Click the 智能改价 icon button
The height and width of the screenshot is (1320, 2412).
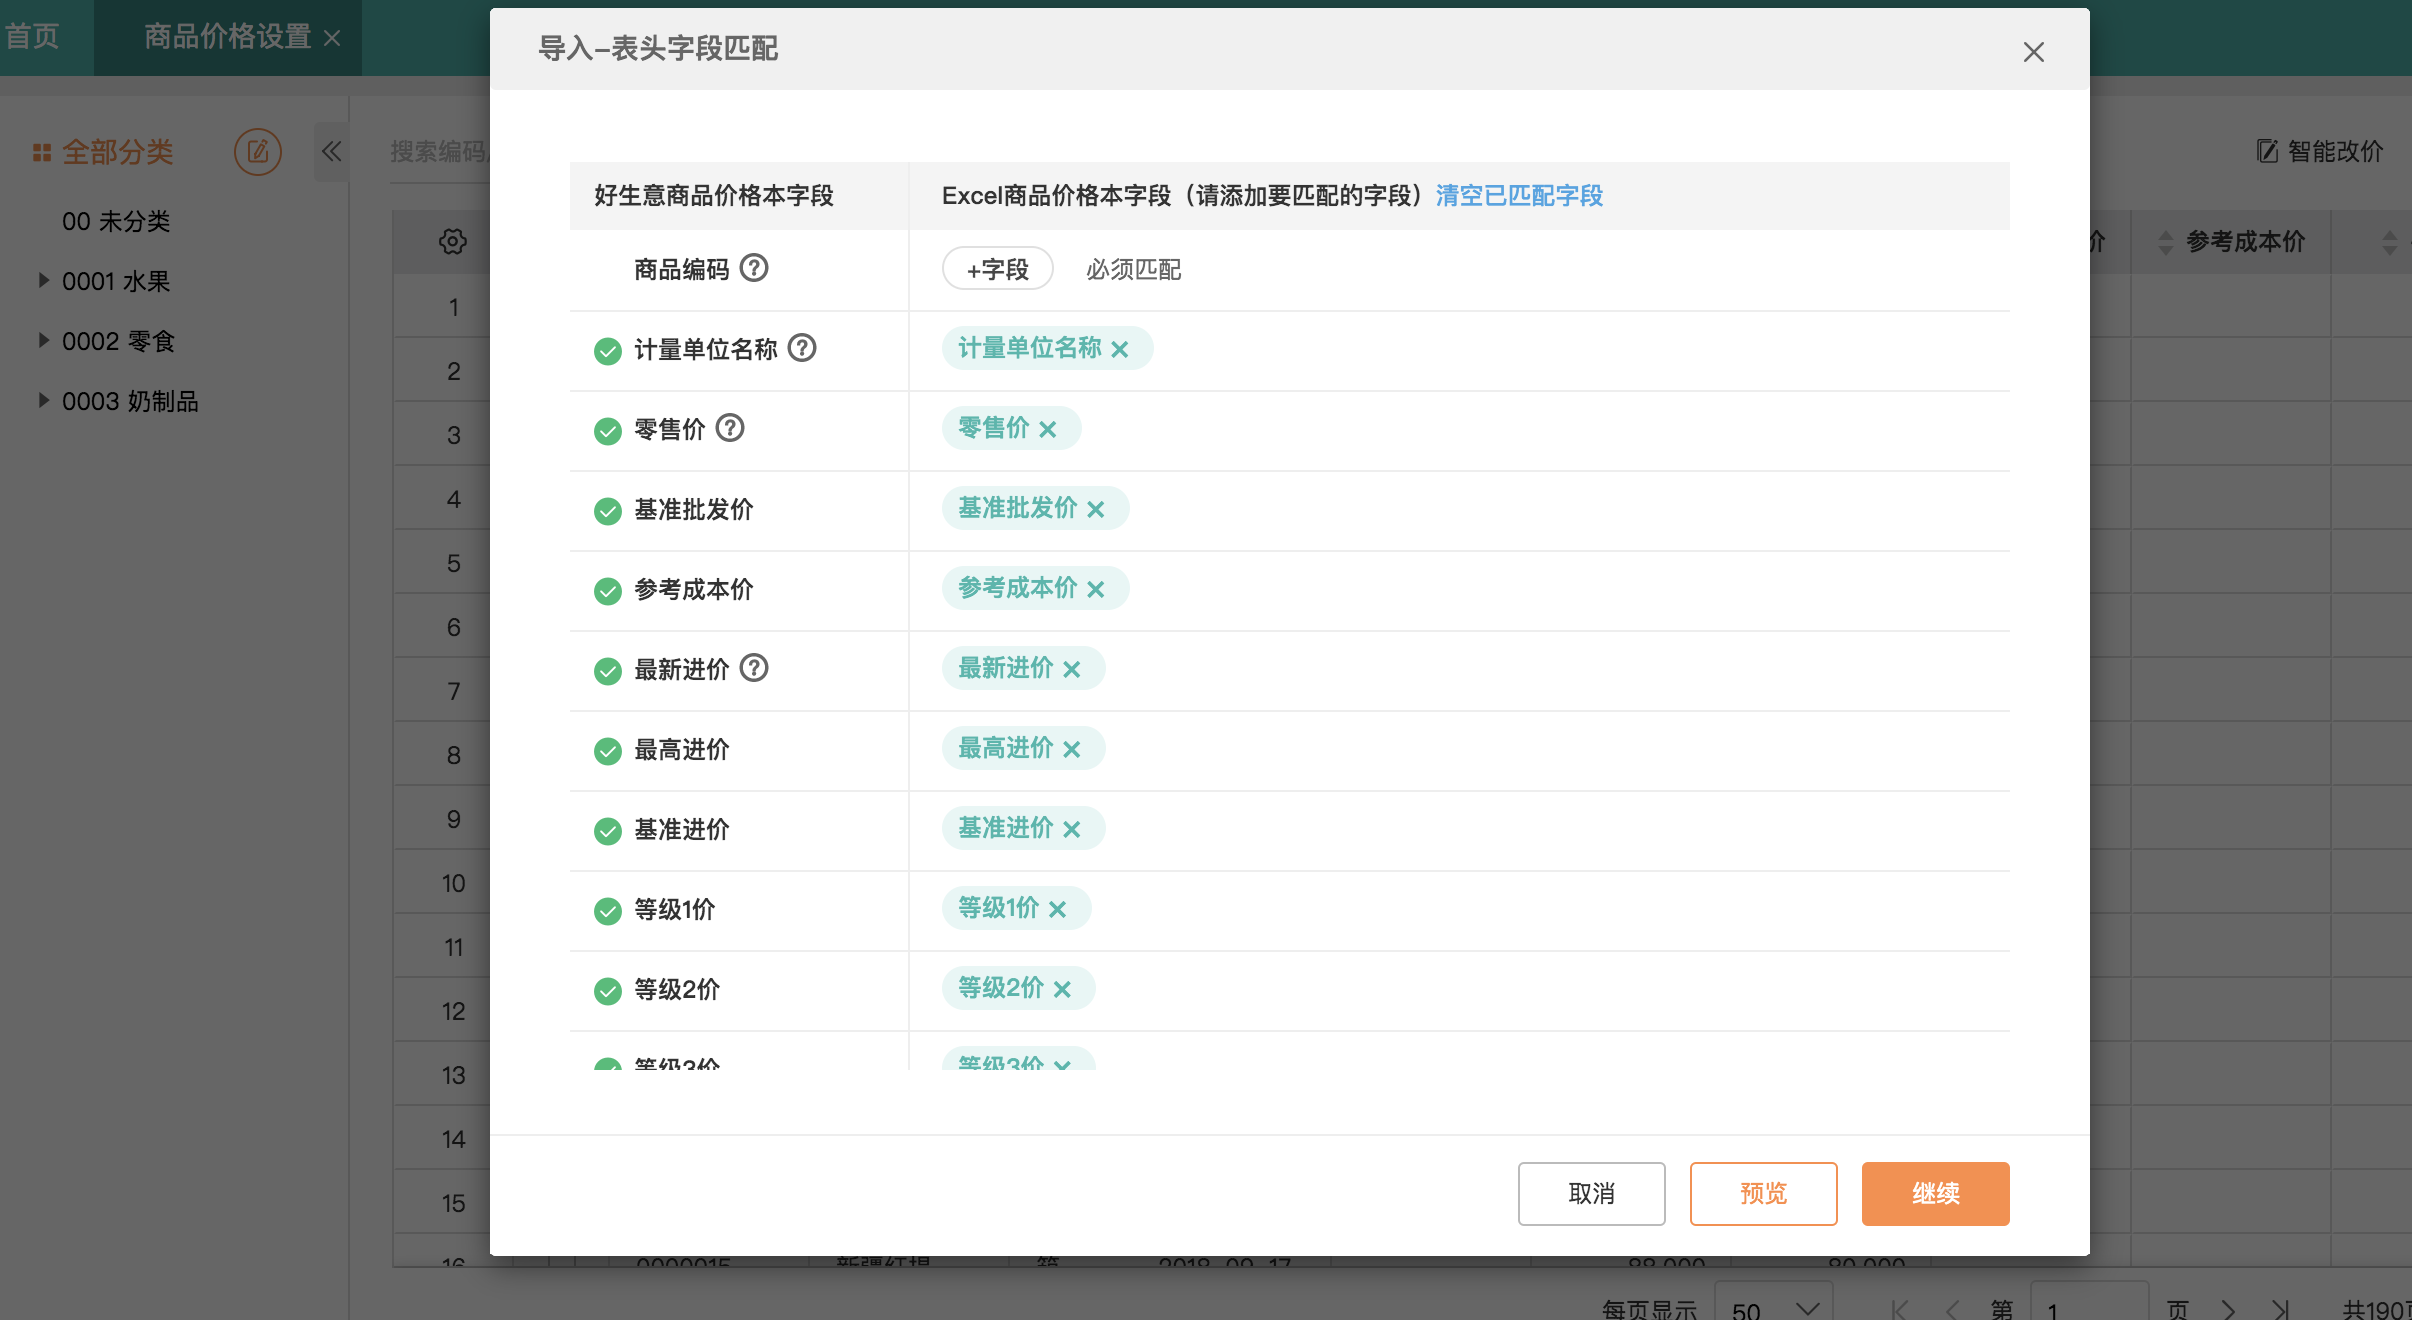tap(2262, 151)
